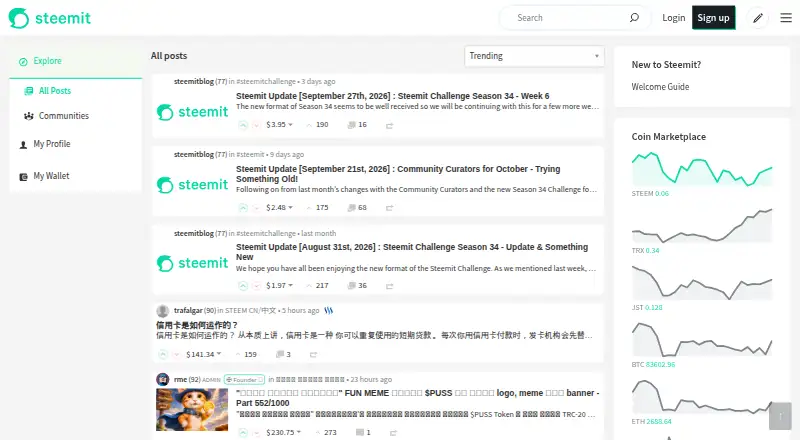
Task: Upvote trafalgar's credit card post
Action: [163, 354]
